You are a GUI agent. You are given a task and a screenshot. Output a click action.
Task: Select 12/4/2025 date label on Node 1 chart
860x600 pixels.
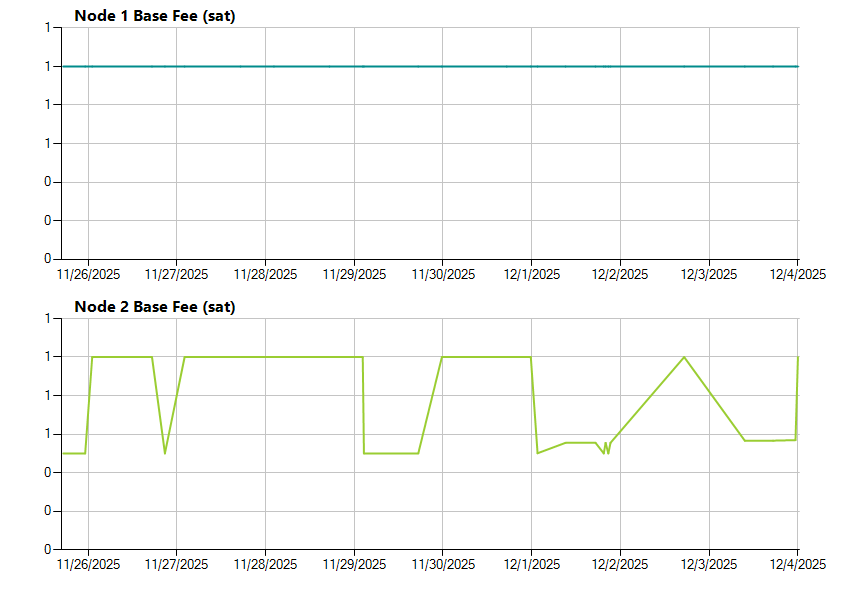tap(797, 274)
